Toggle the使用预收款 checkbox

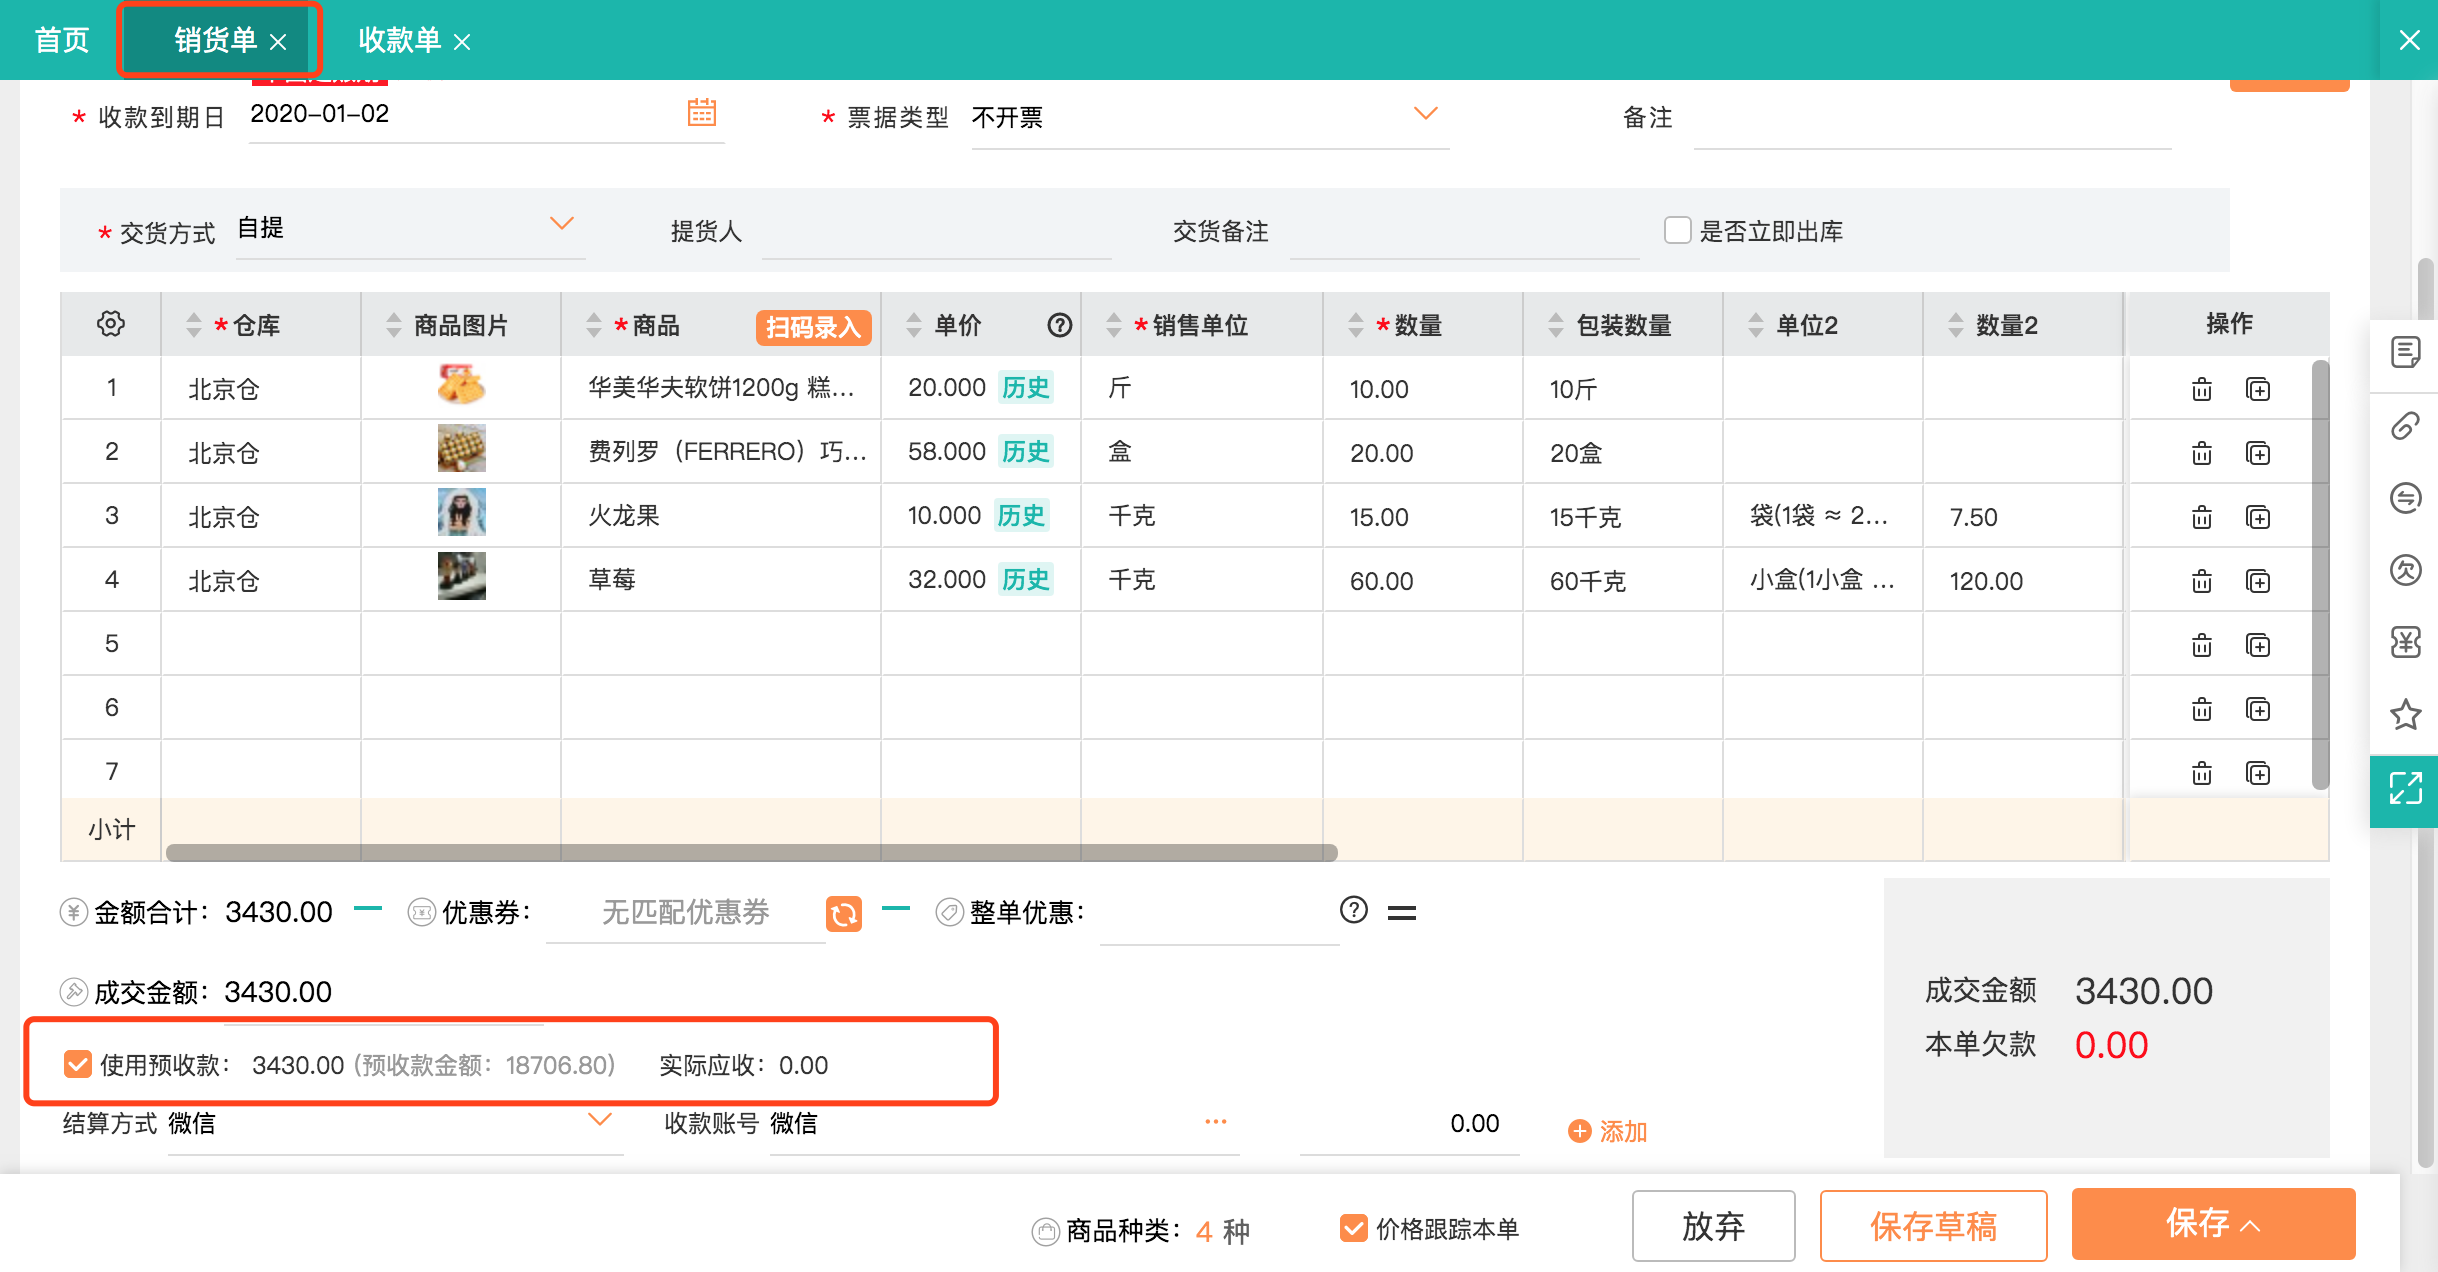(76, 1064)
